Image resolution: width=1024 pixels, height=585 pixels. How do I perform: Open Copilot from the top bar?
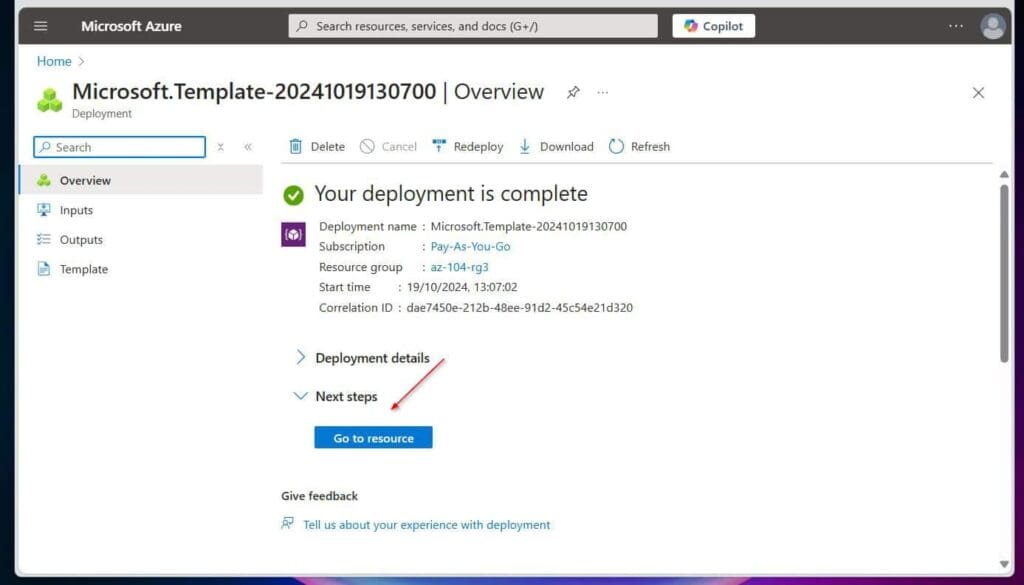click(713, 26)
